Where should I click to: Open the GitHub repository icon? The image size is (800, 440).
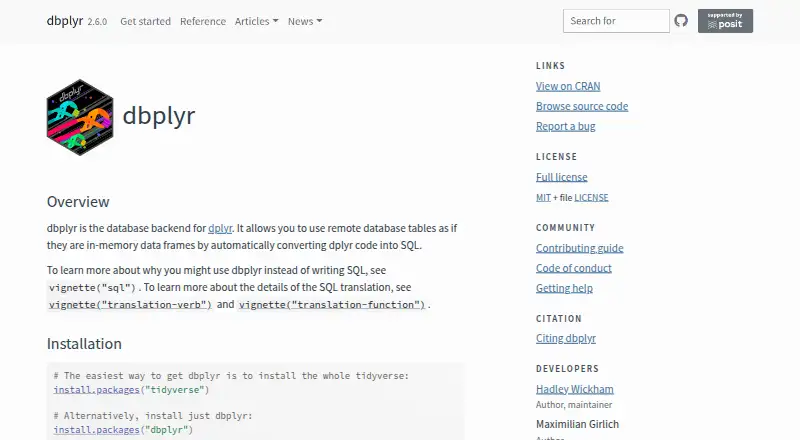681,21
